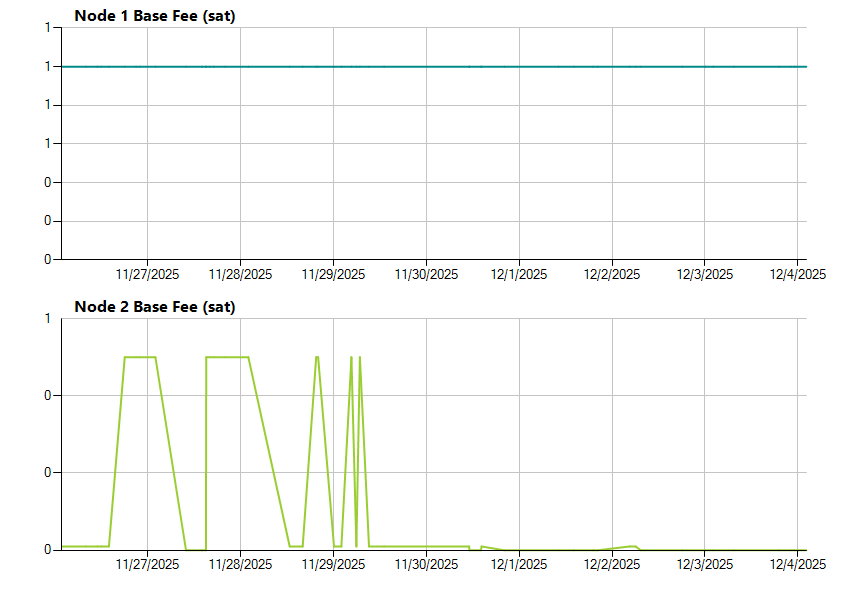860x600 pixels.
Task: Click 12/3/2025 date under Node 1 chart
Action: [x=704, y=273]
